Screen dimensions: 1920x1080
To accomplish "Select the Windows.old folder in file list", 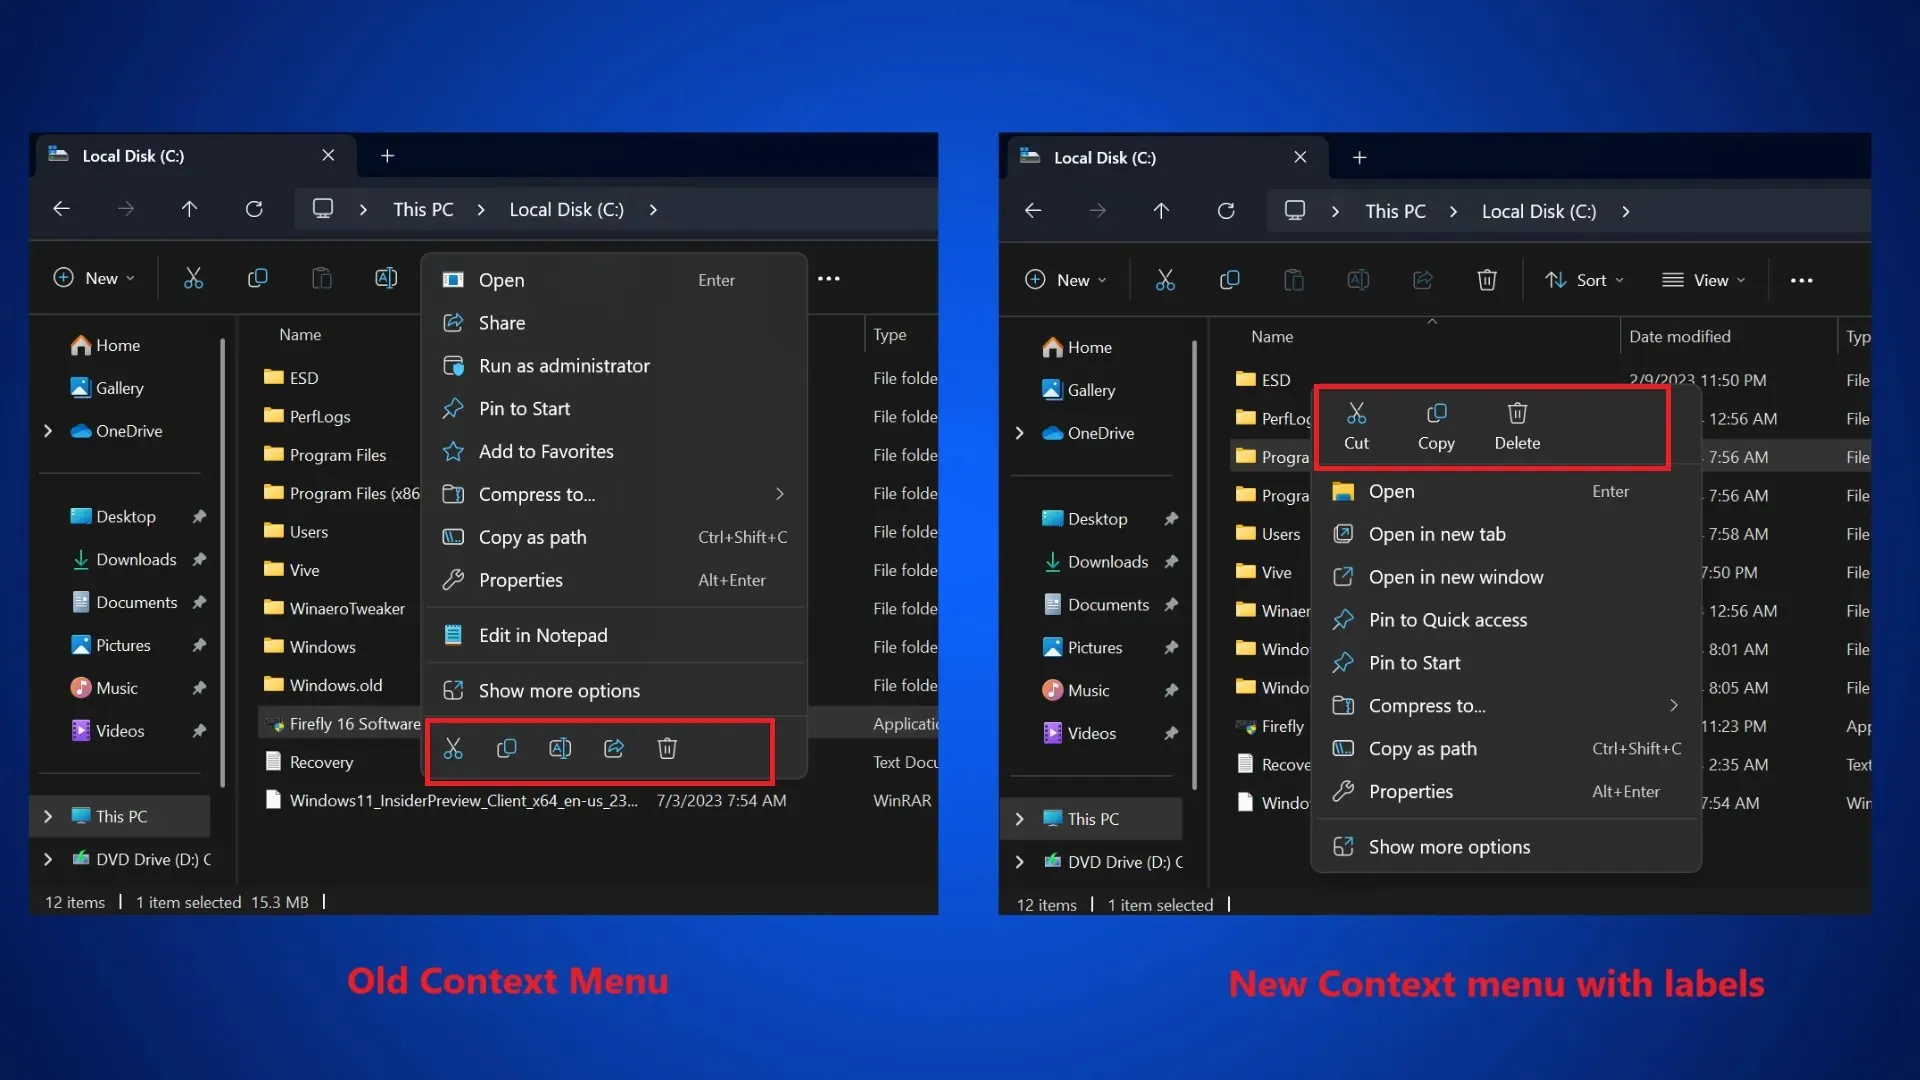I will click(335, 684).
